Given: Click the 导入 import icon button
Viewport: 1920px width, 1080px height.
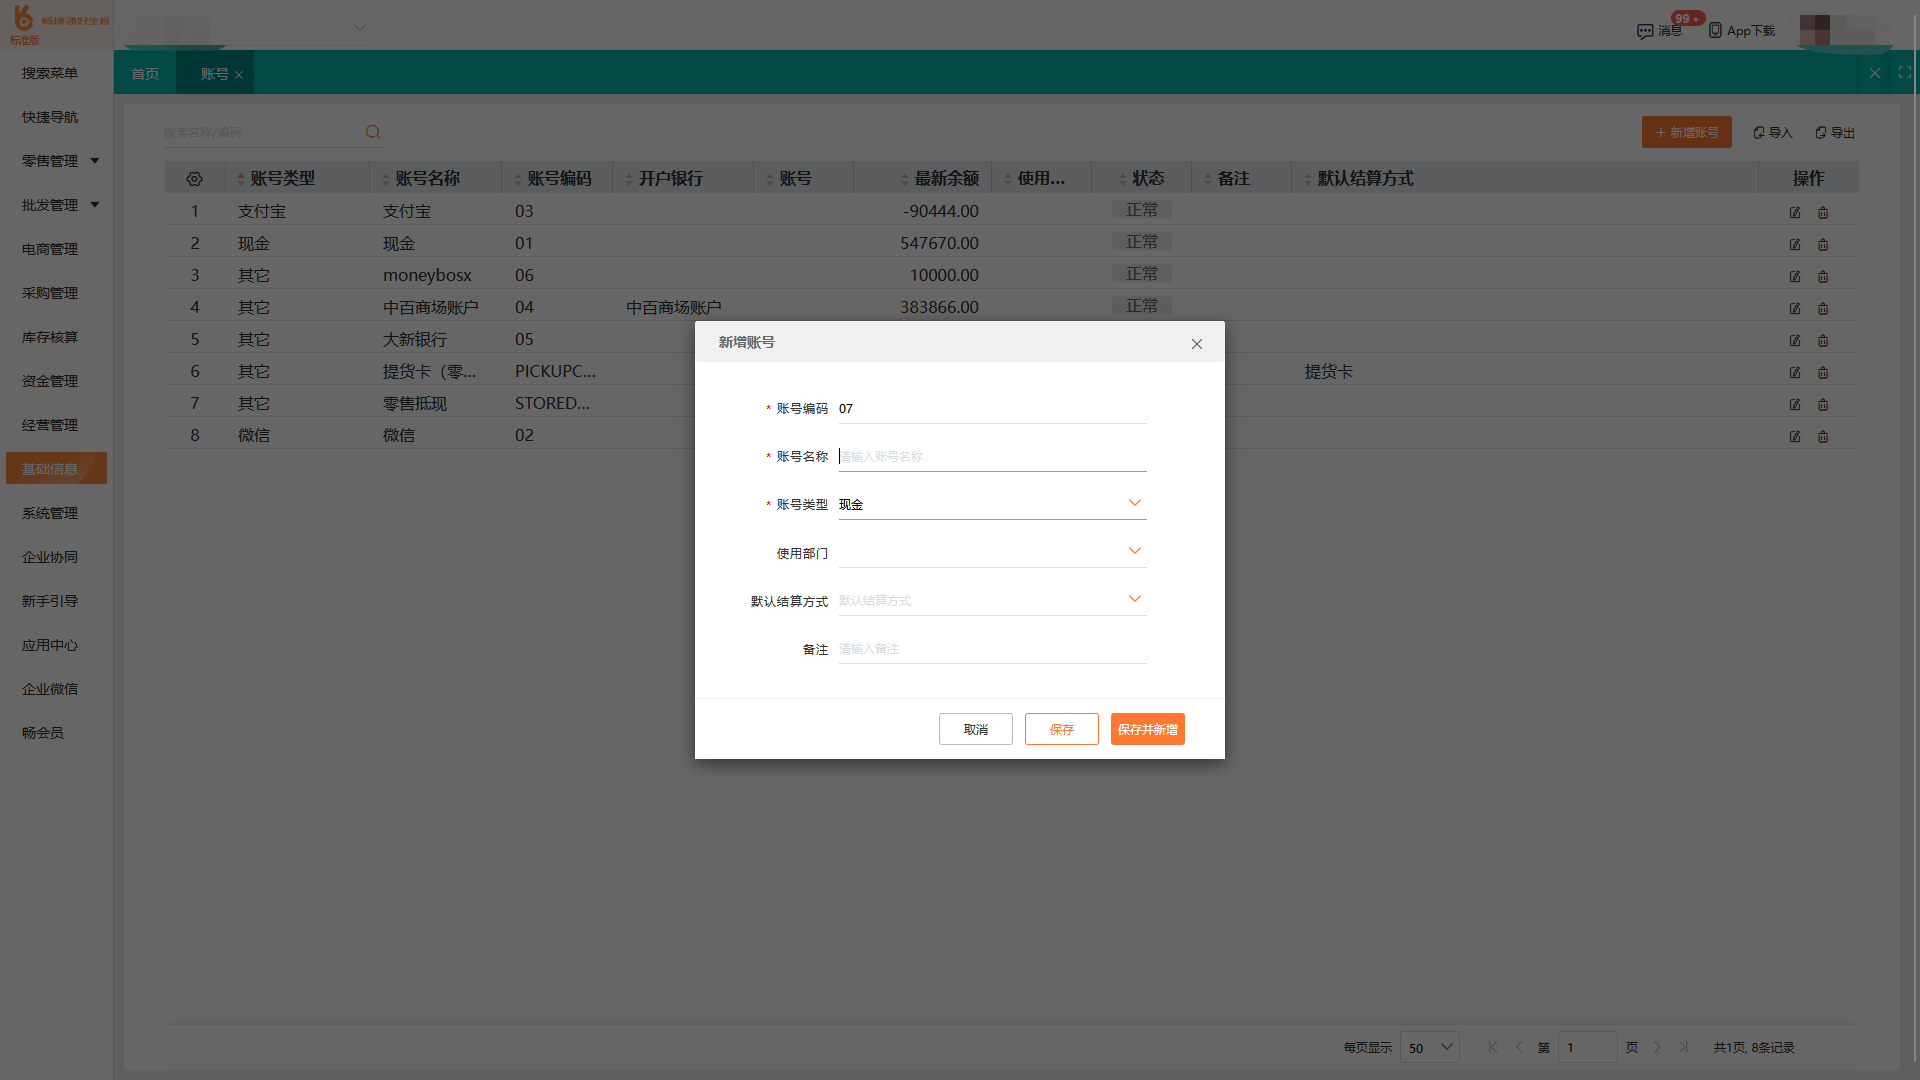Looking at the screenshot, I should [1772, 132].
